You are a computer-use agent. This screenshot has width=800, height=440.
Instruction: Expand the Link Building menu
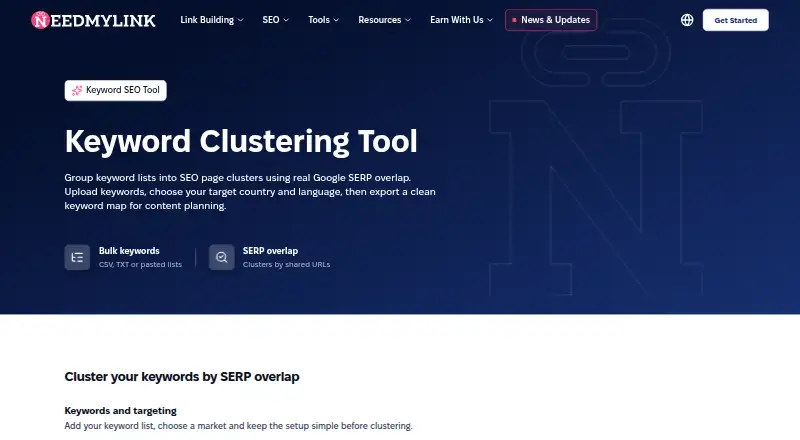pyautogui.click(x=212, y=20)
